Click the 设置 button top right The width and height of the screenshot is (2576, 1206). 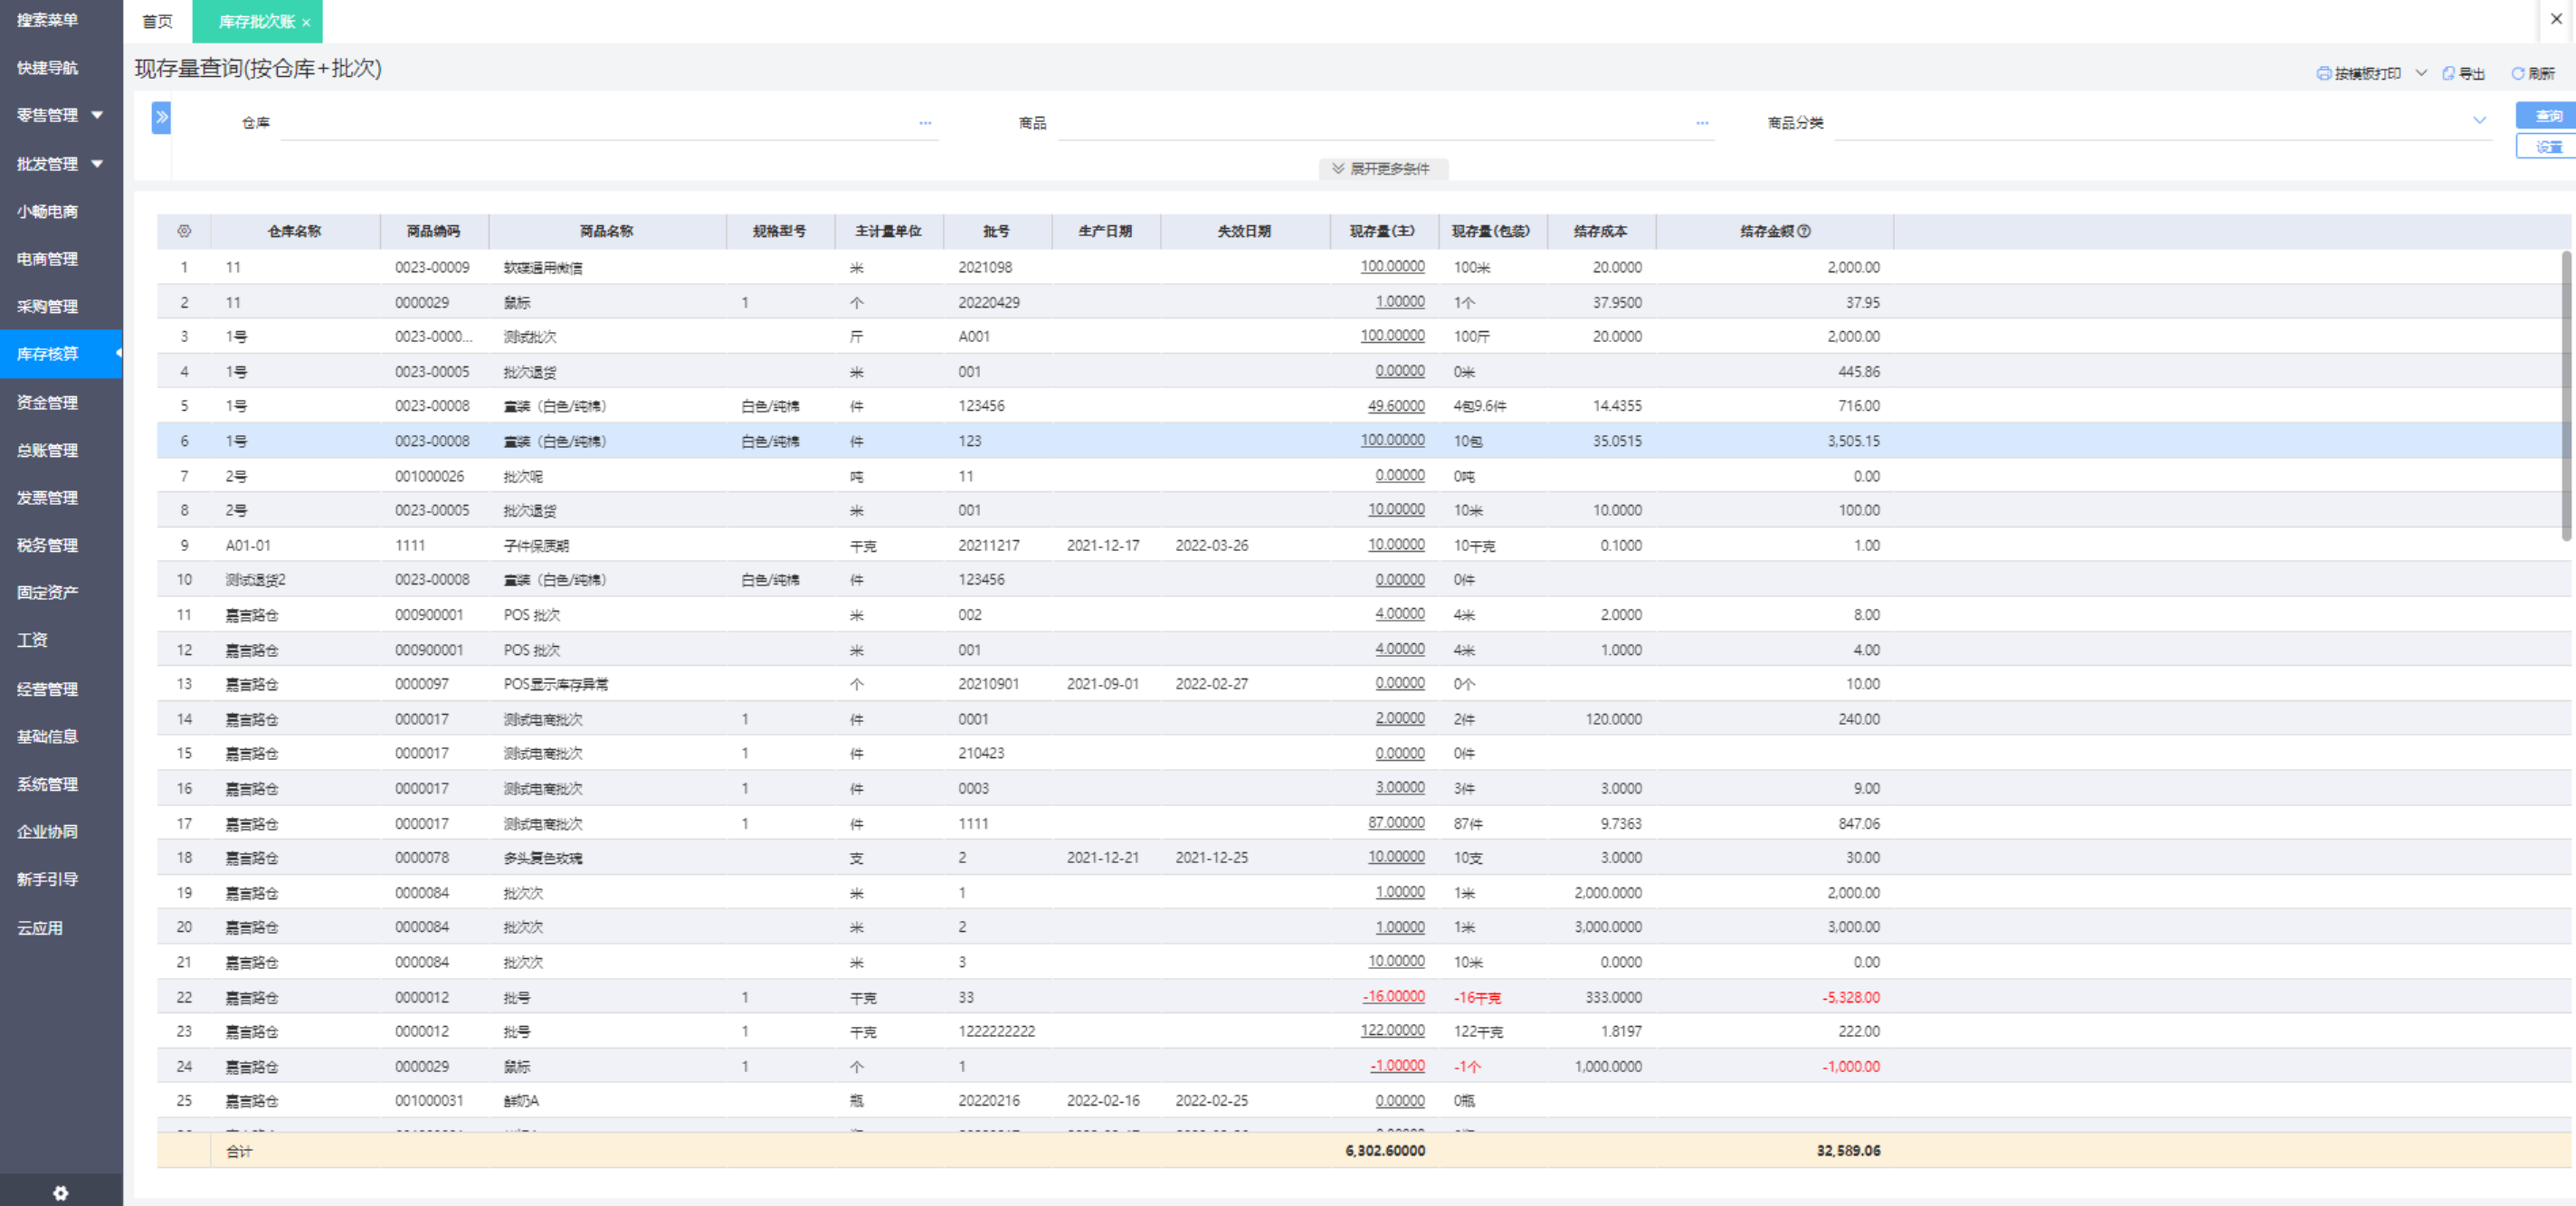tap(2550, 147)
